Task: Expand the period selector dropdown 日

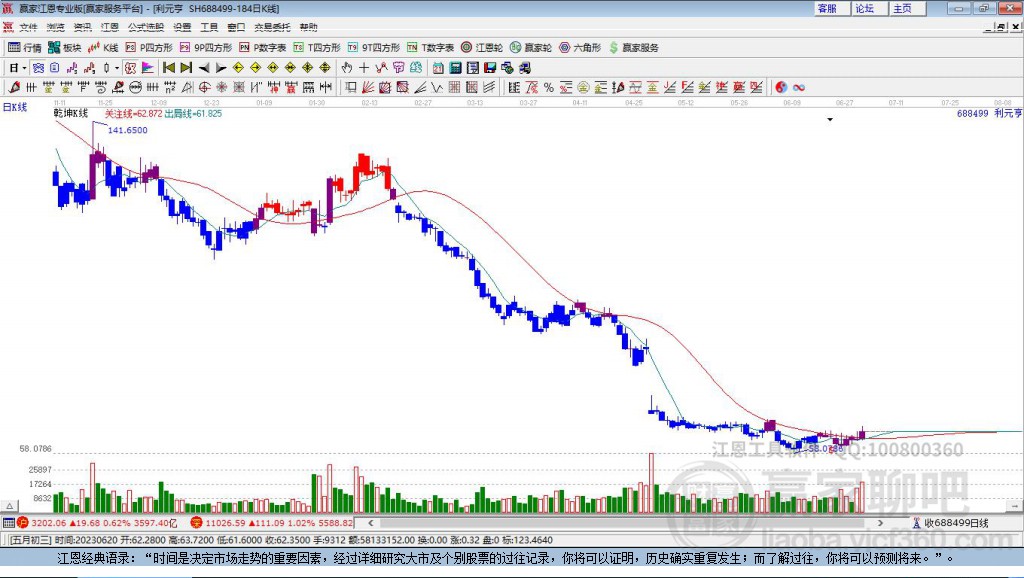Action: click(17, 68)
